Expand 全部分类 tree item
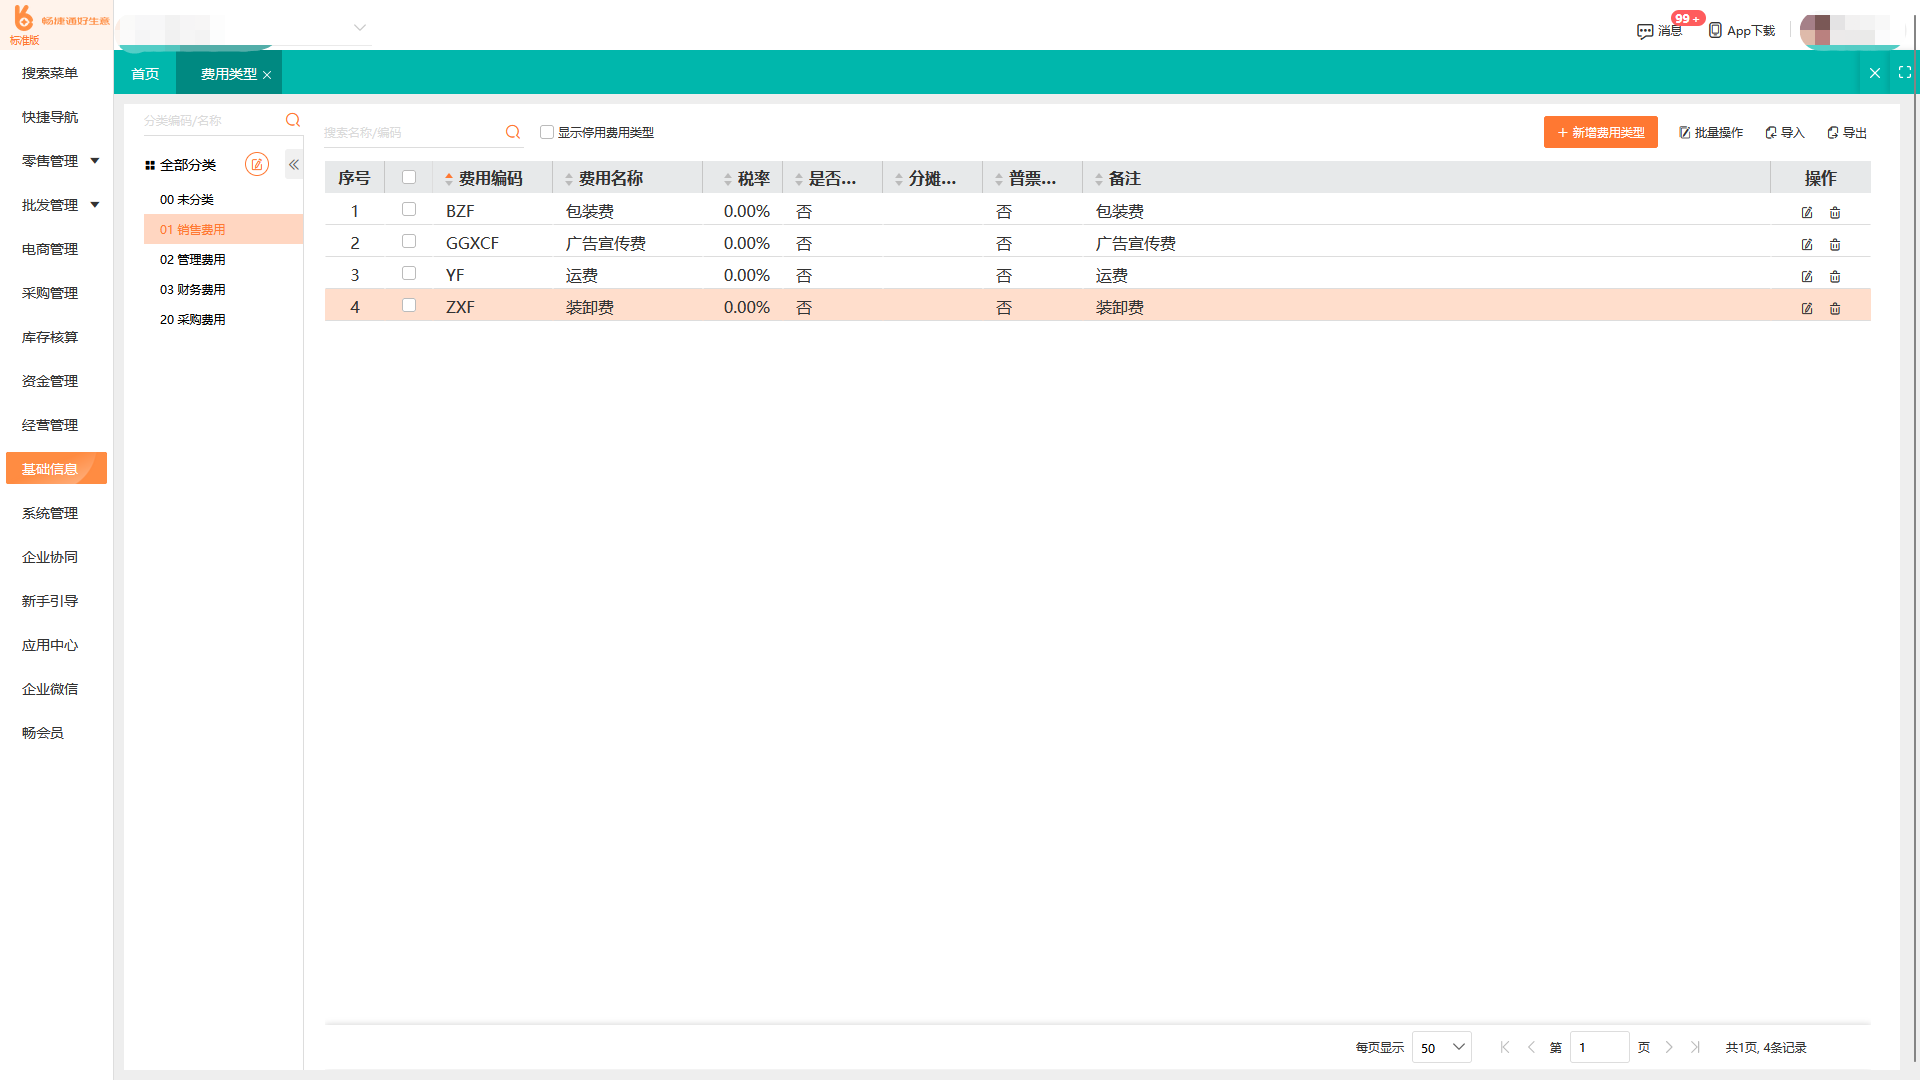Viewport: 1920px width, 1080px height. tap(149, 164)
